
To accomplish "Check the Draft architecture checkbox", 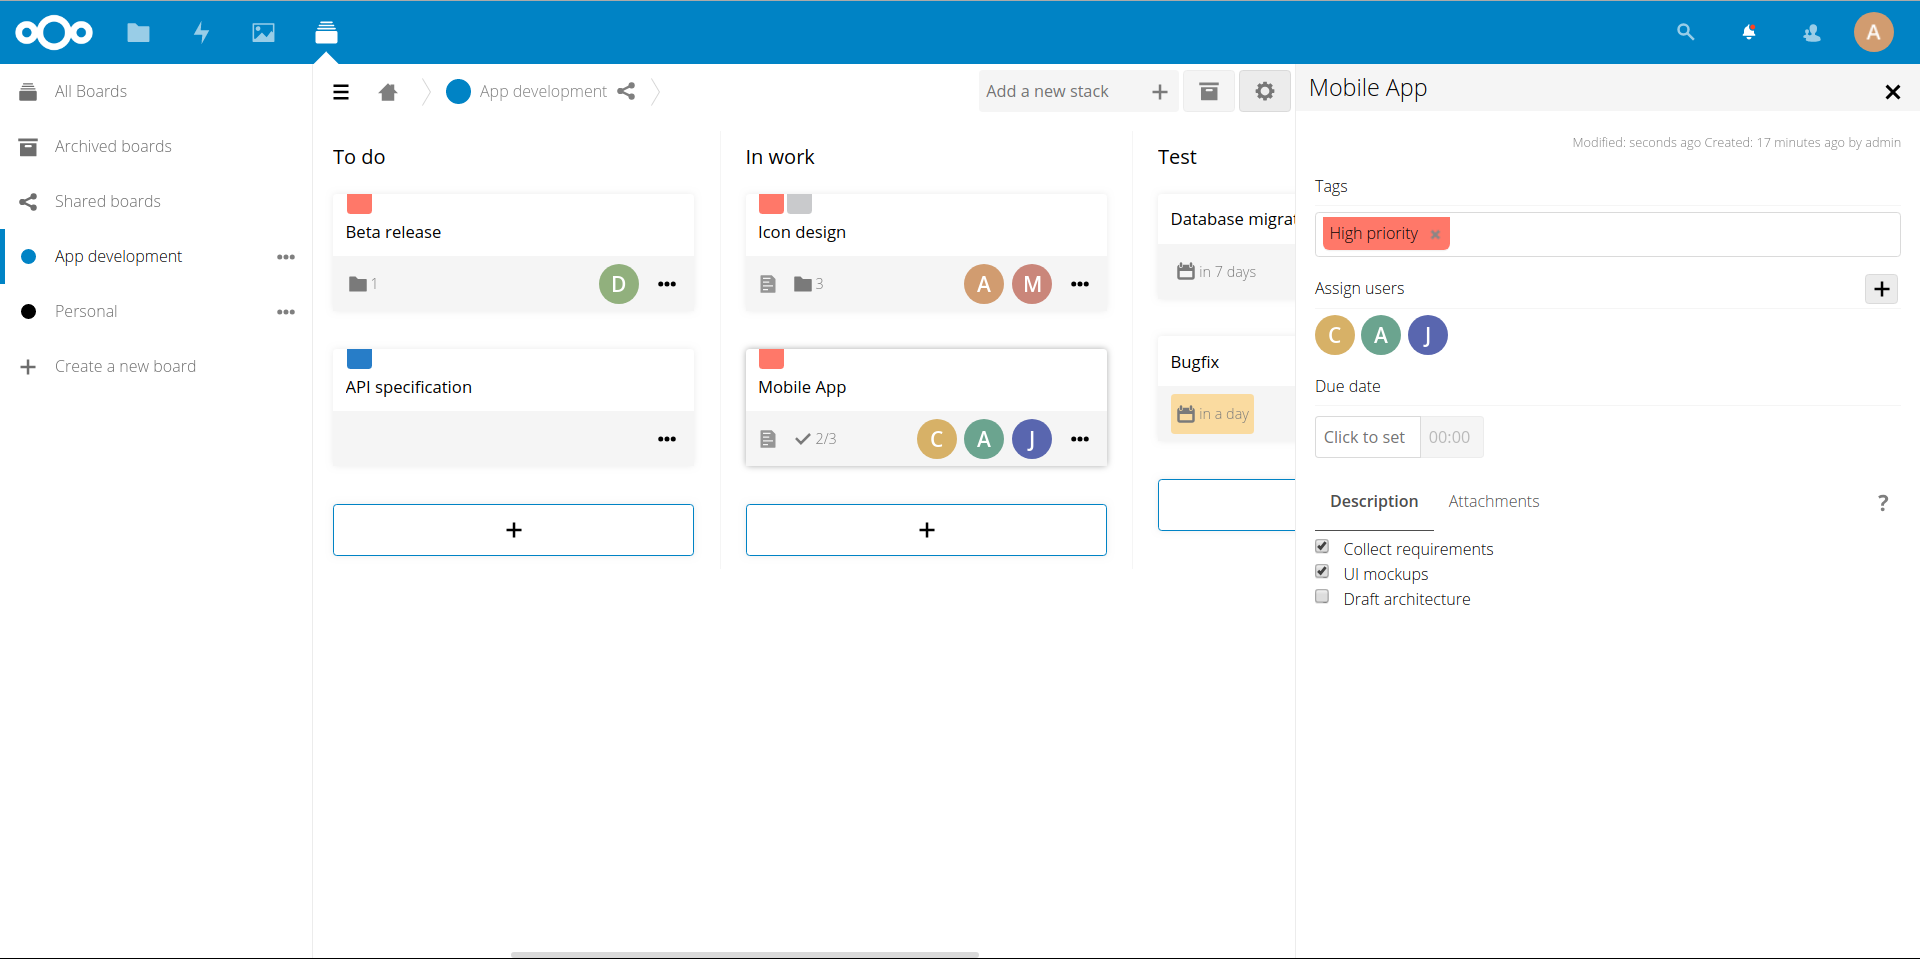I will pyautogui.click(x=1322, y=595).
